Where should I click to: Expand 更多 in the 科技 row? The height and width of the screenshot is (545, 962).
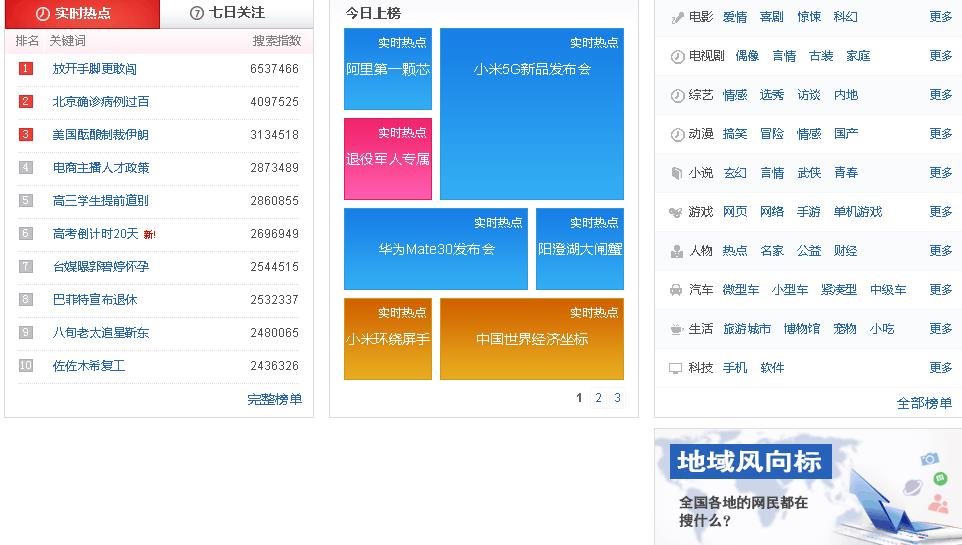tap(940, 368)
